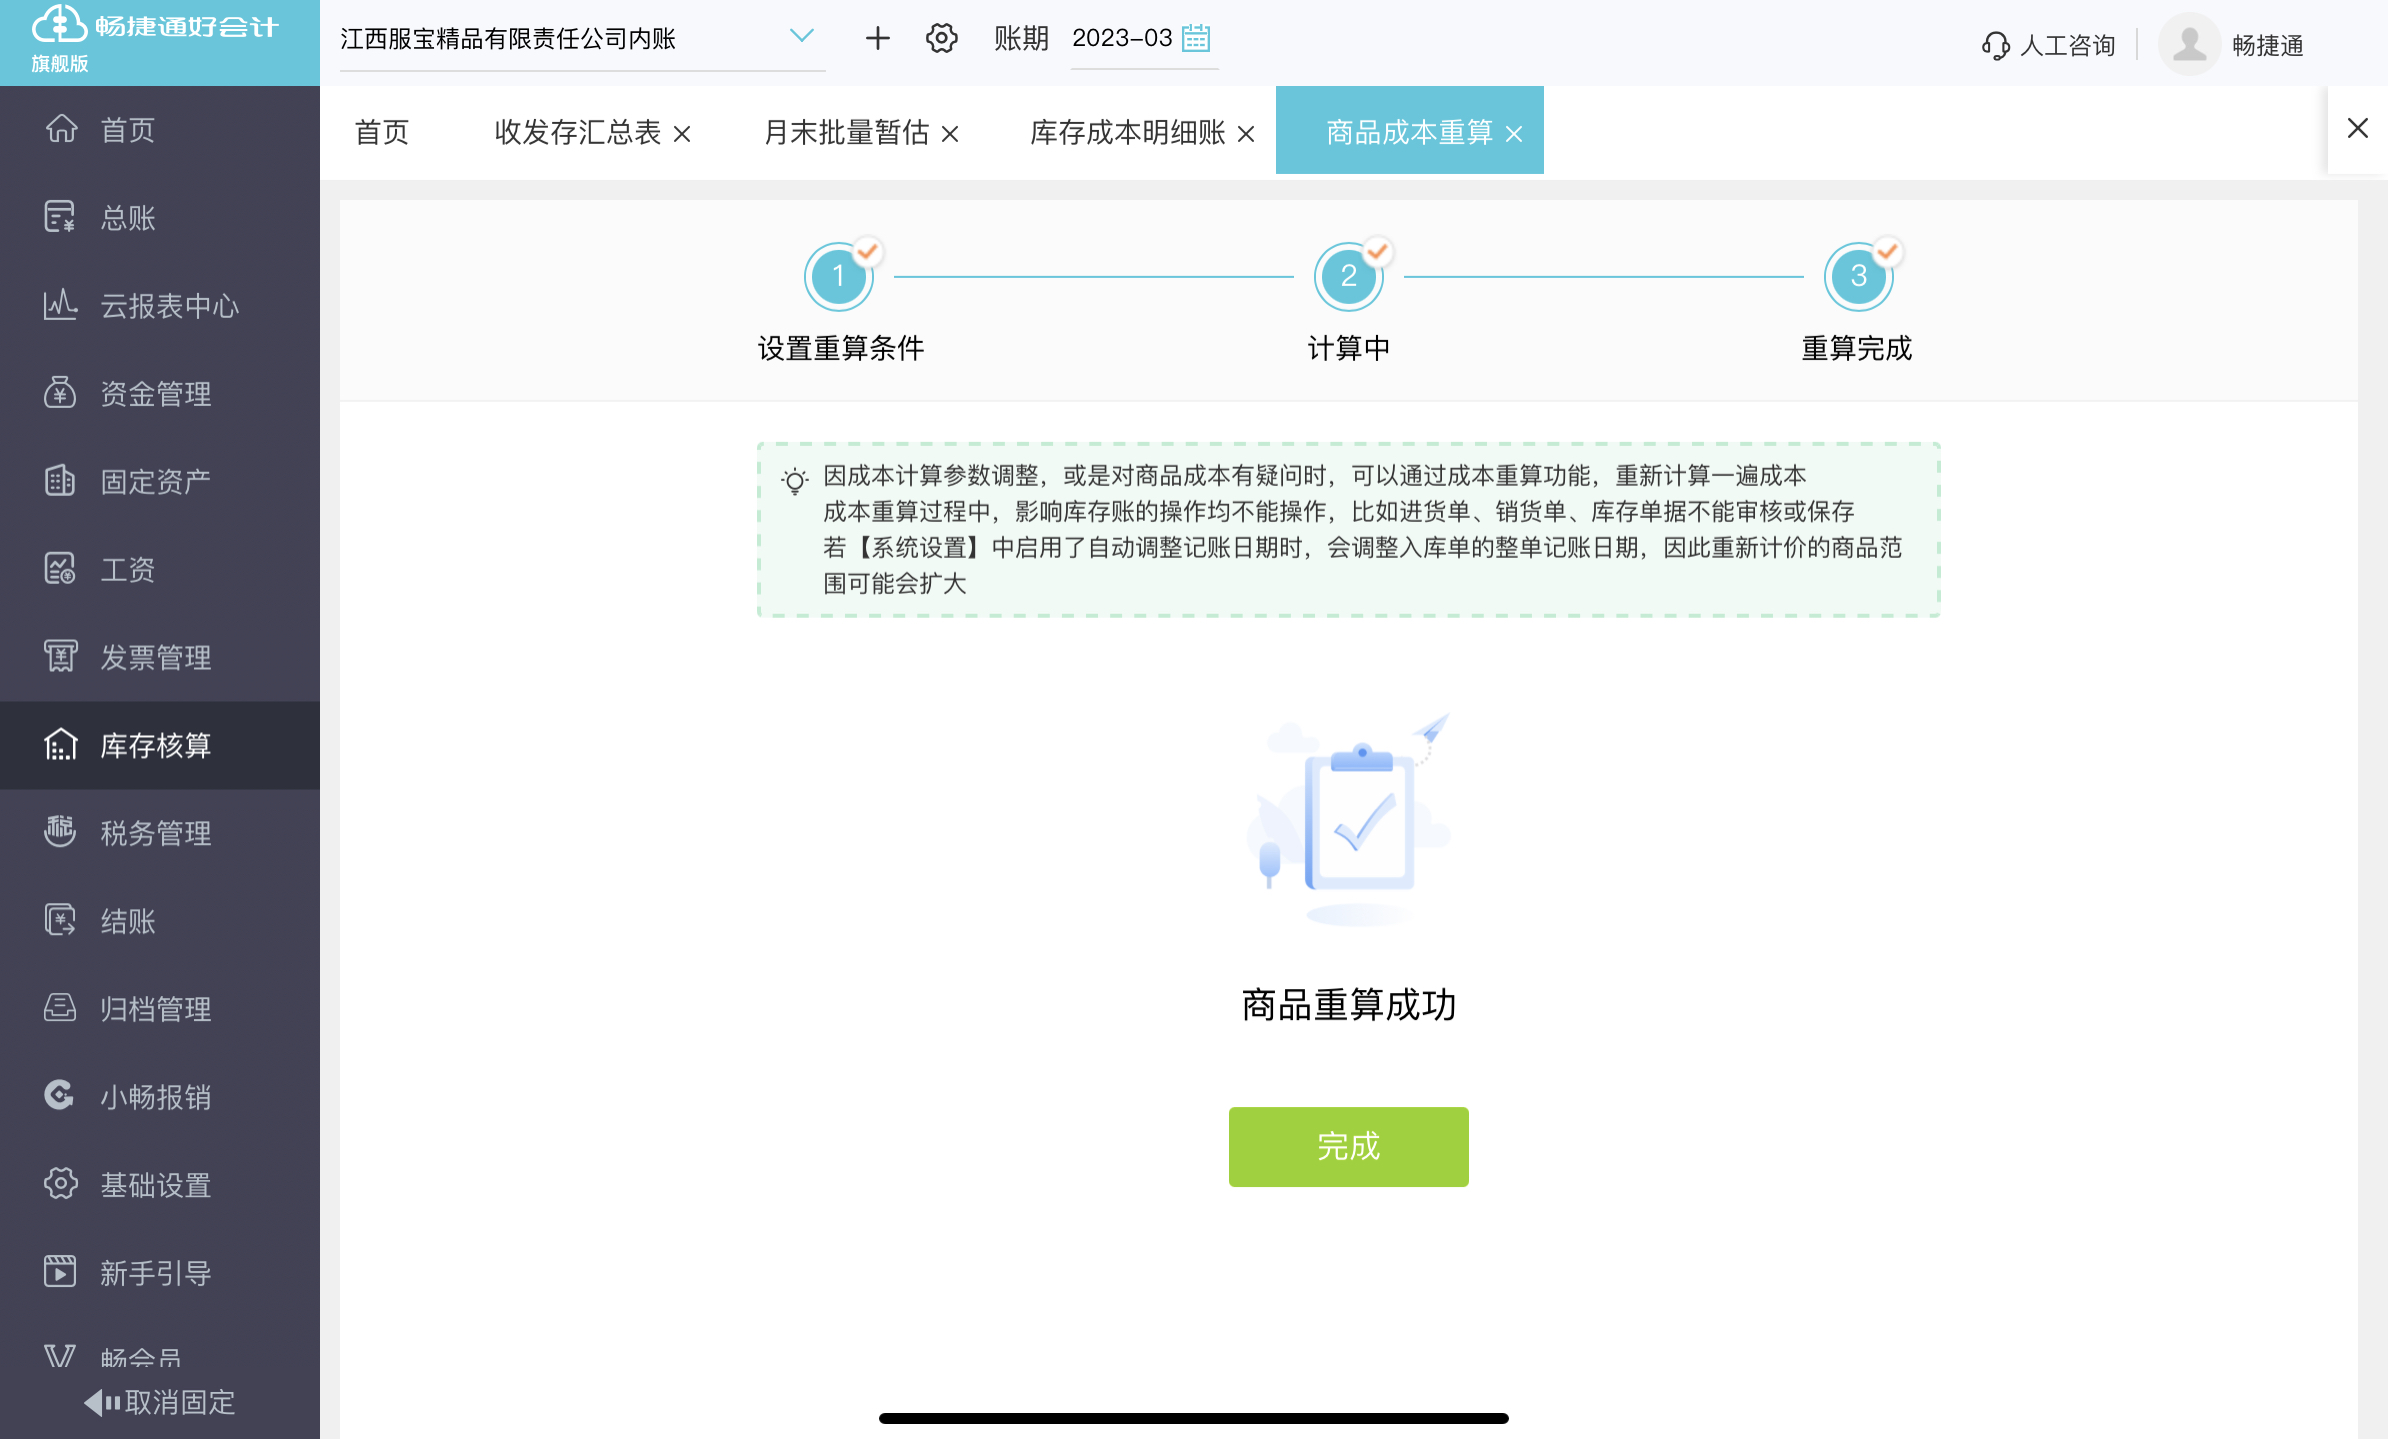The width and height of the screenshot is (2388, 1439).
Task: Click the 完成 button
Action: [x=1348, y=1142]
